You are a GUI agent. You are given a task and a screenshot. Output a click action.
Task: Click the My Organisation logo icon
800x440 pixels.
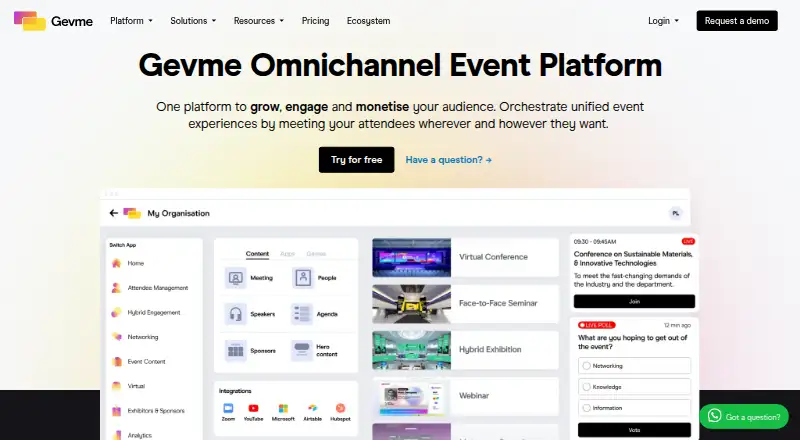coord(132,213)
